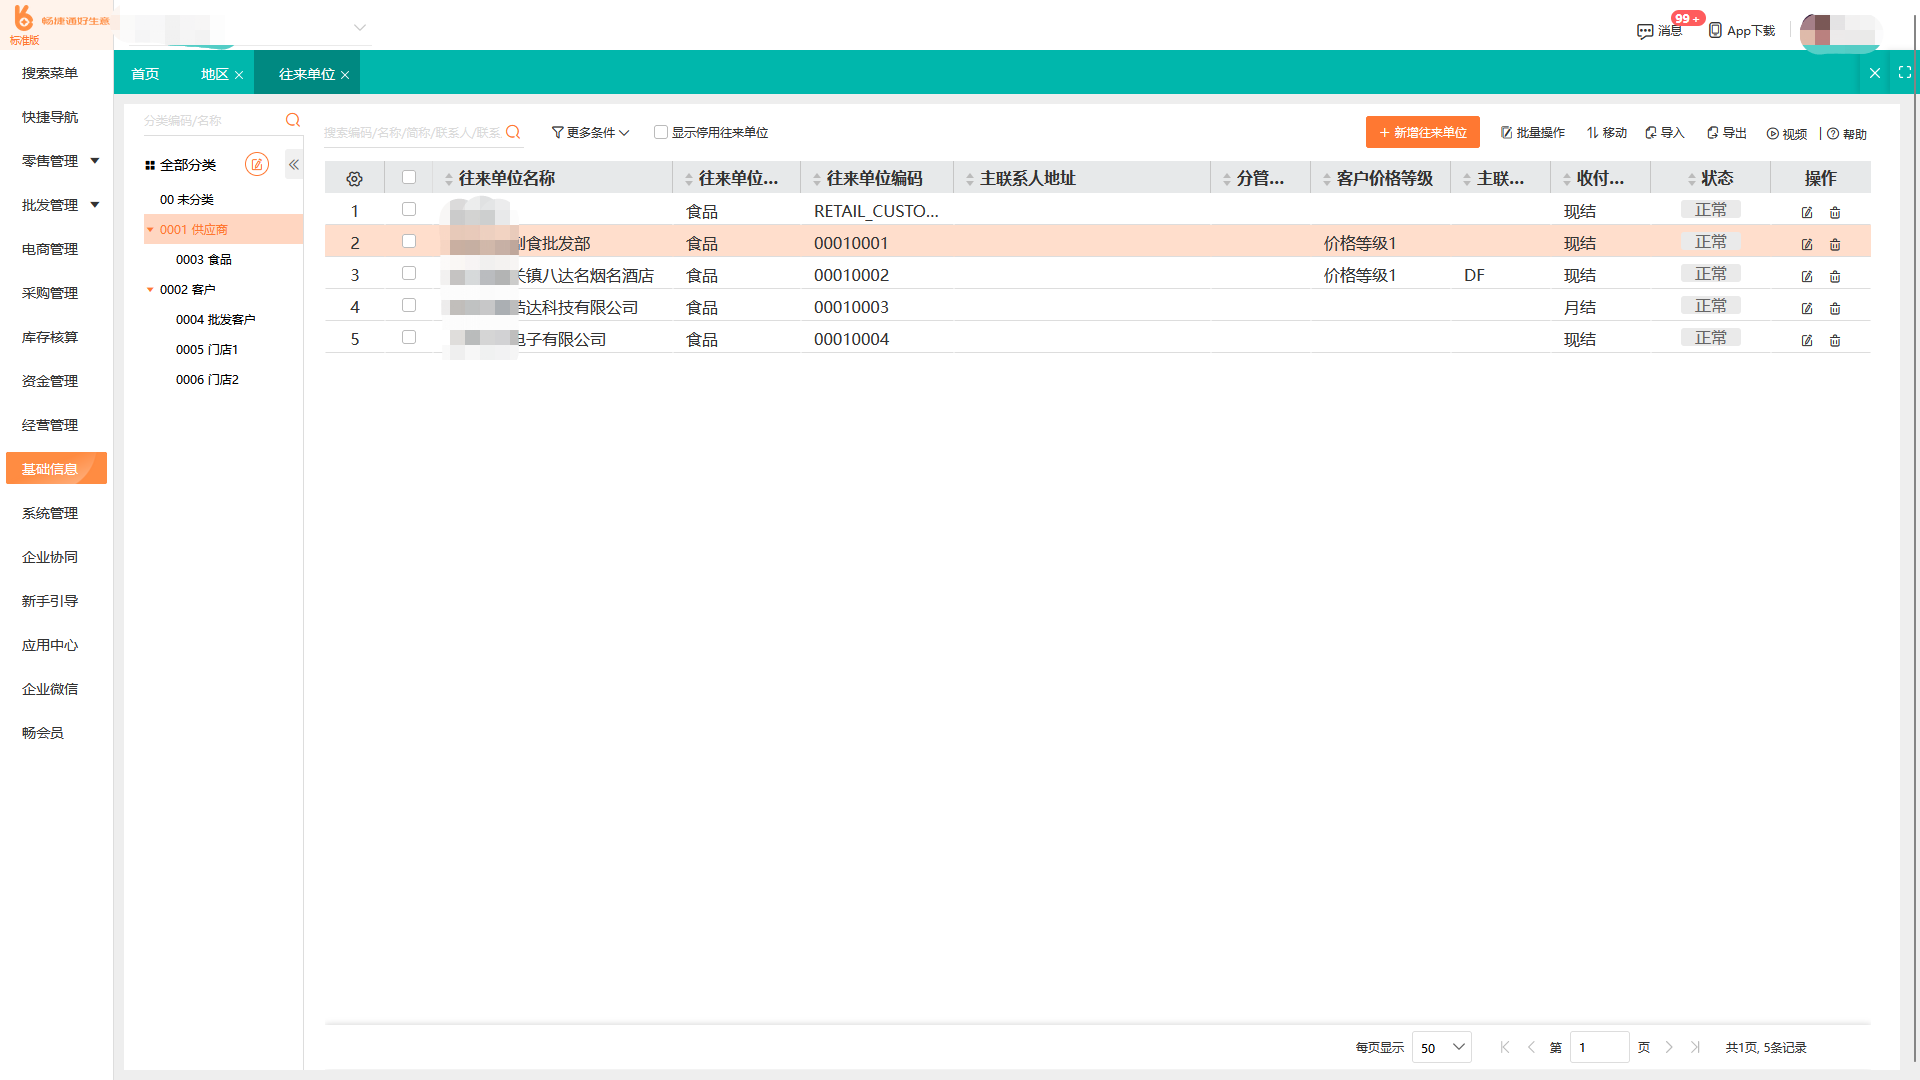
Task: Expand 全部分类 collapse icon
Action: (x=293, y=165)
